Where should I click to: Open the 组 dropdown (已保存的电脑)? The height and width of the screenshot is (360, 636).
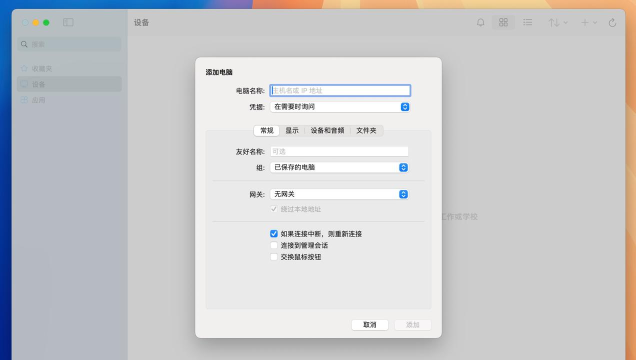[339, 167]
